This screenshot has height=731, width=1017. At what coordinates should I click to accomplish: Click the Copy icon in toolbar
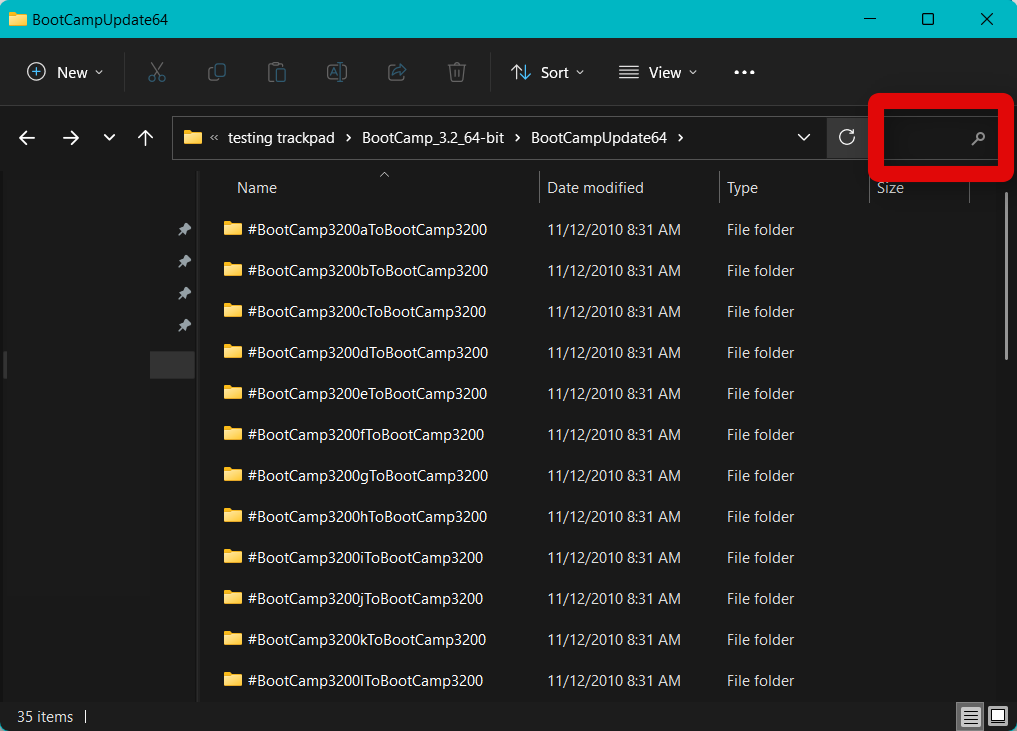pyautogui.click(x=217, y=72)
